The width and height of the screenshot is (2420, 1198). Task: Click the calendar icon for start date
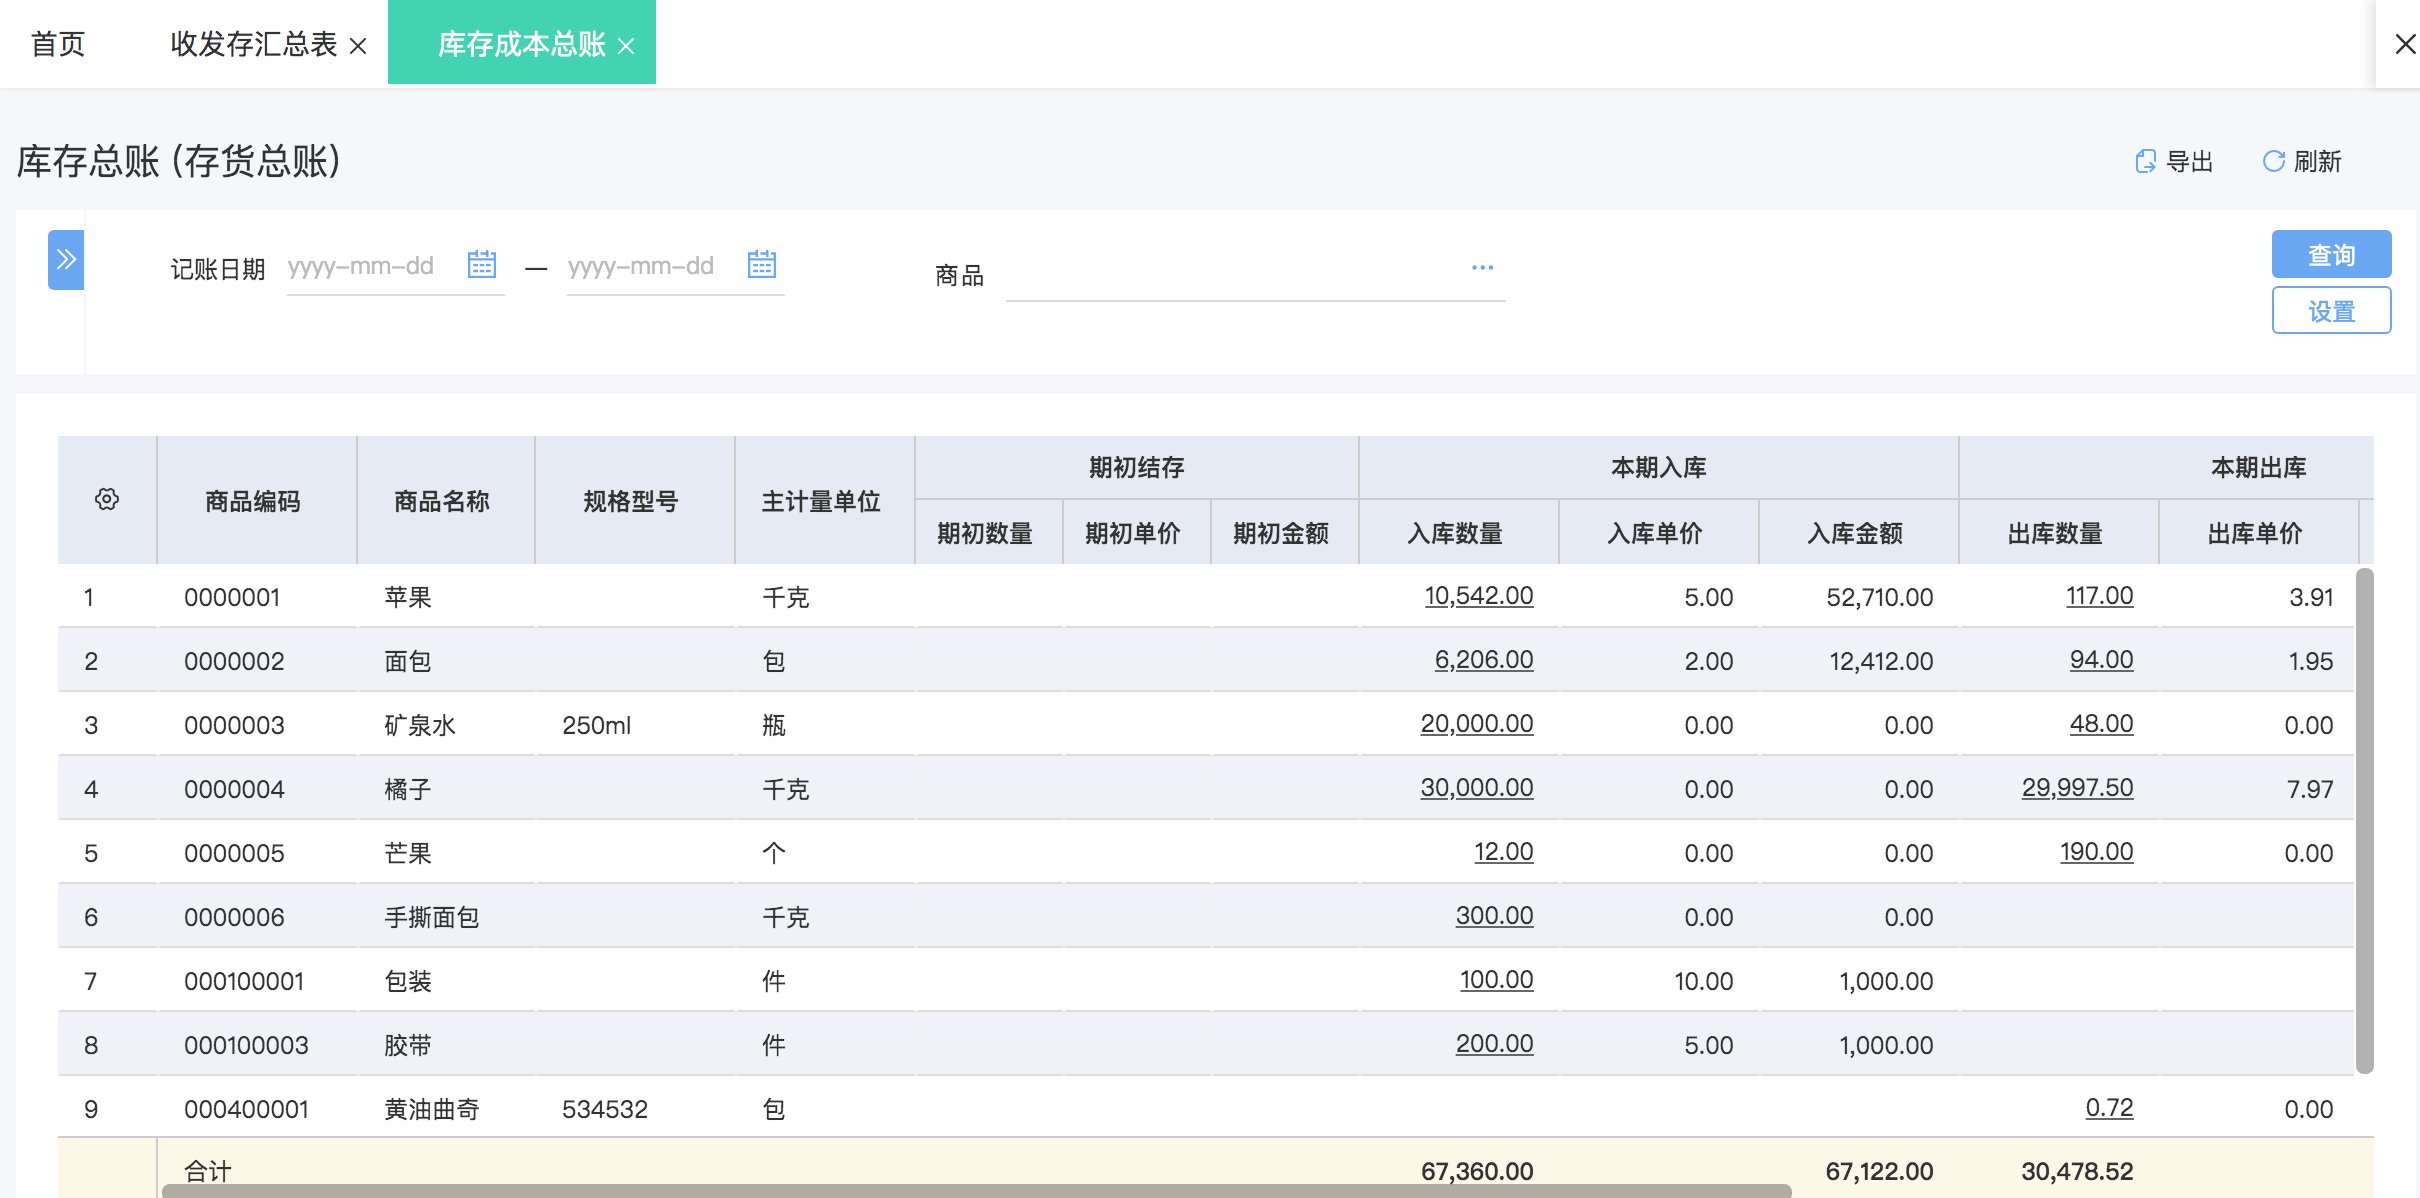486,267
